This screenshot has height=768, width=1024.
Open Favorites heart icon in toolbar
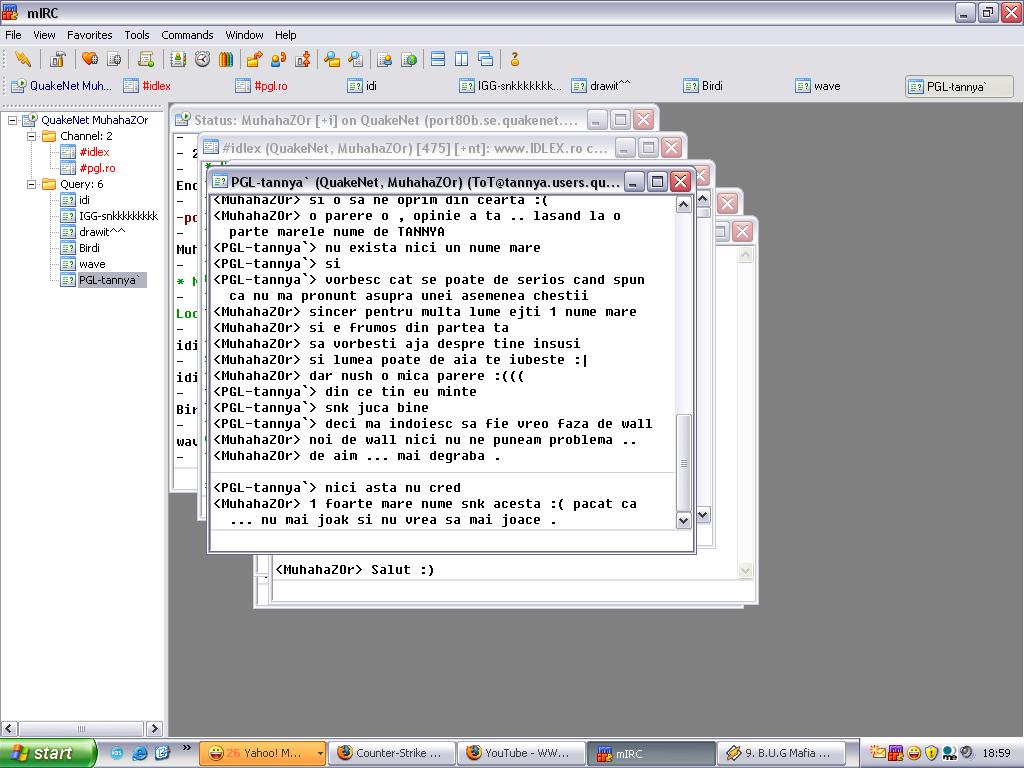tap(89, 59)
